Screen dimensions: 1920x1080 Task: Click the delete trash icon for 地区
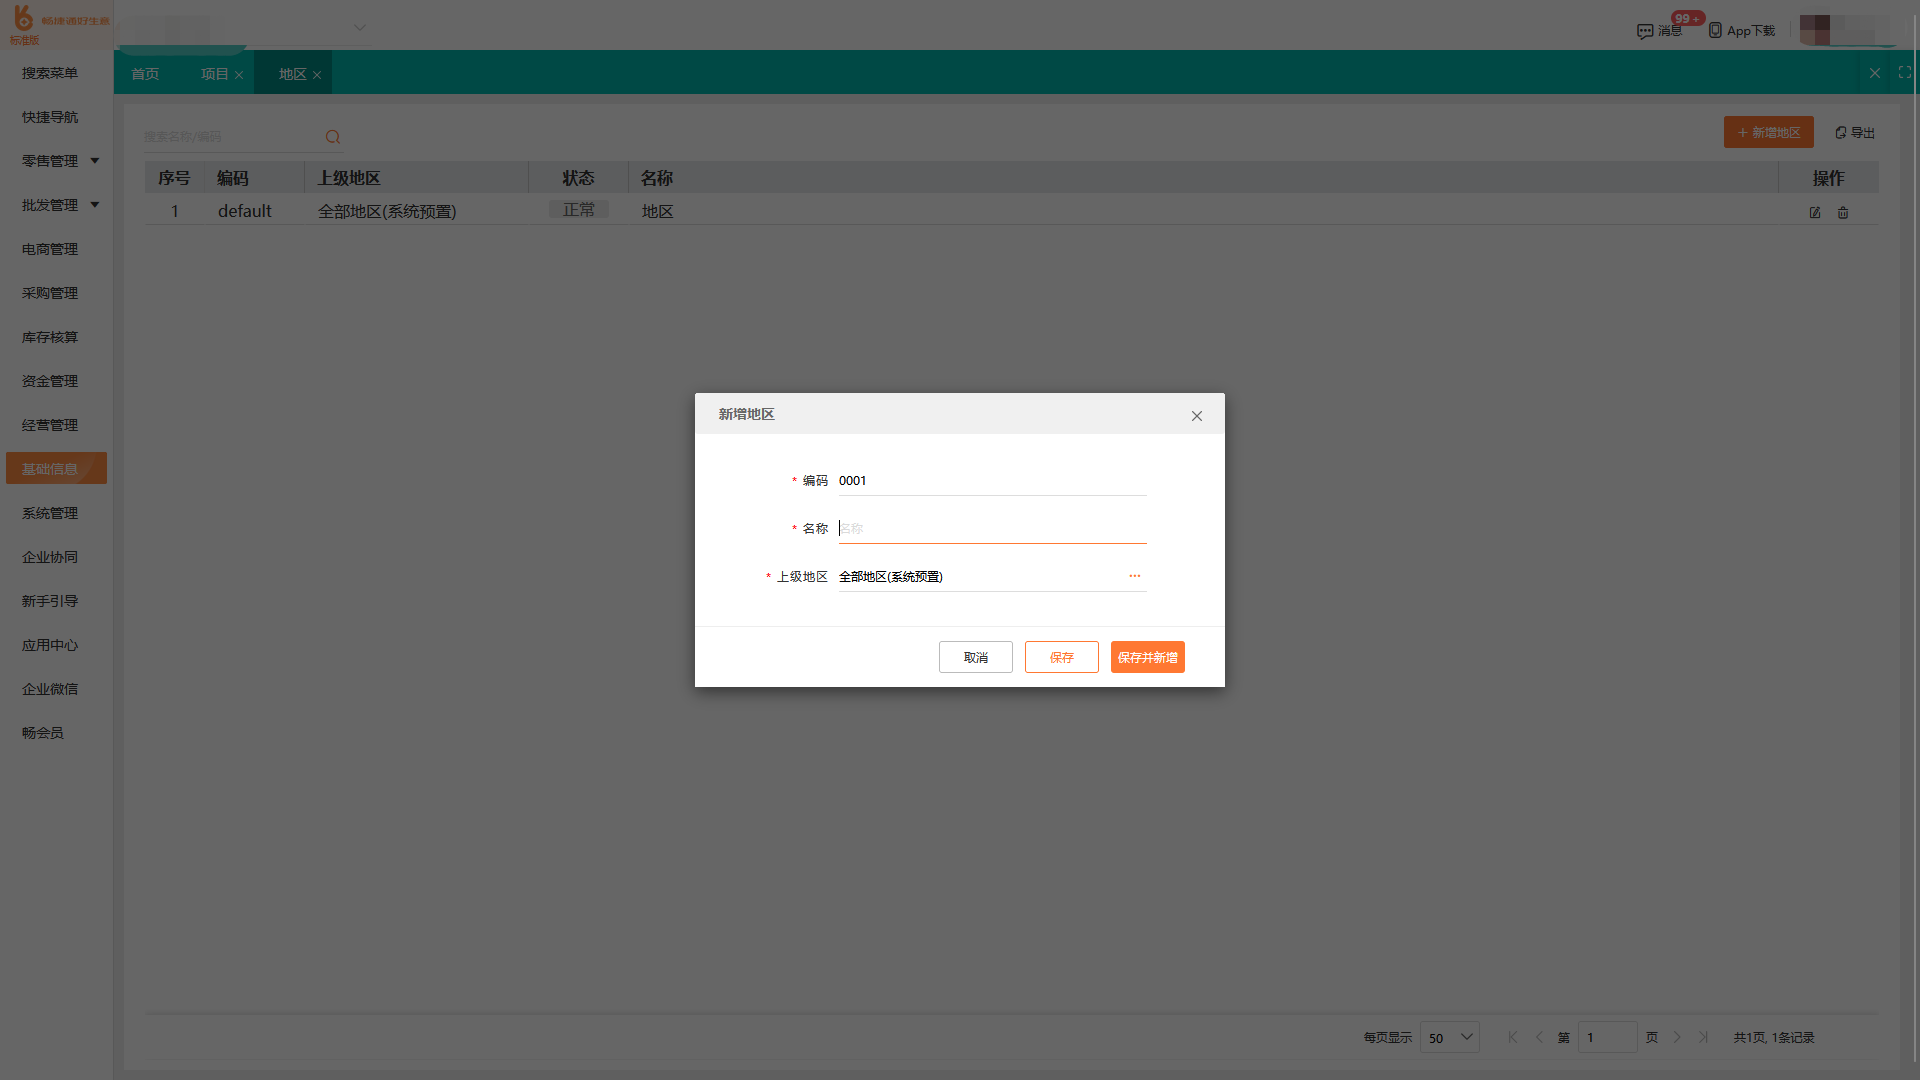click(1844, 212)
